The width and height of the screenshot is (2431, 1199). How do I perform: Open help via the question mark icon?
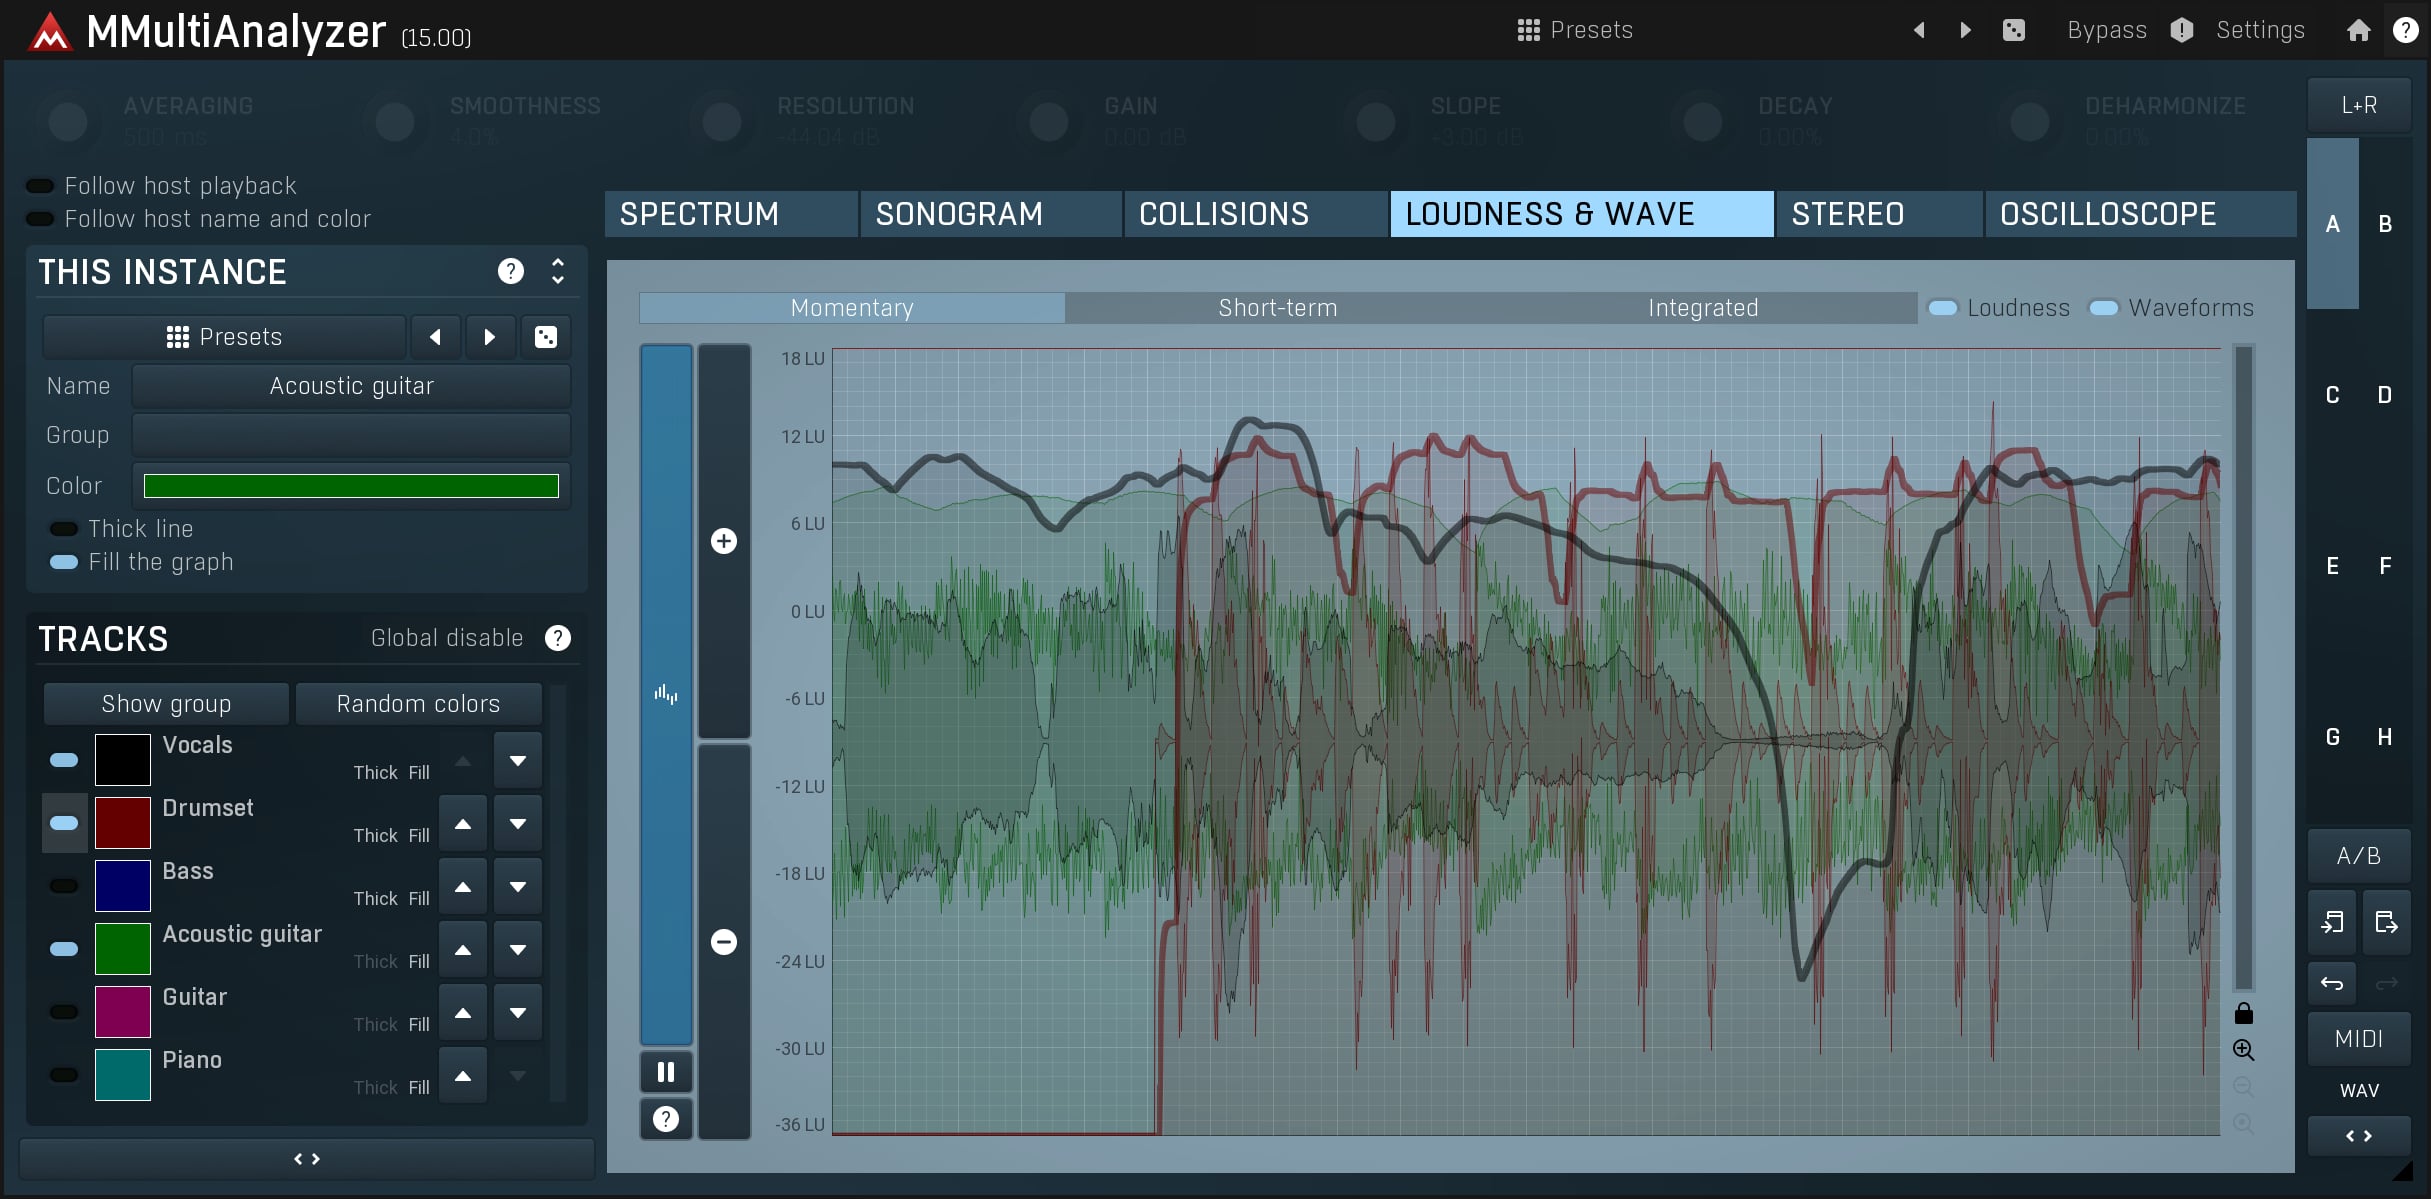pyautogui.click(x=2404, y=30)
